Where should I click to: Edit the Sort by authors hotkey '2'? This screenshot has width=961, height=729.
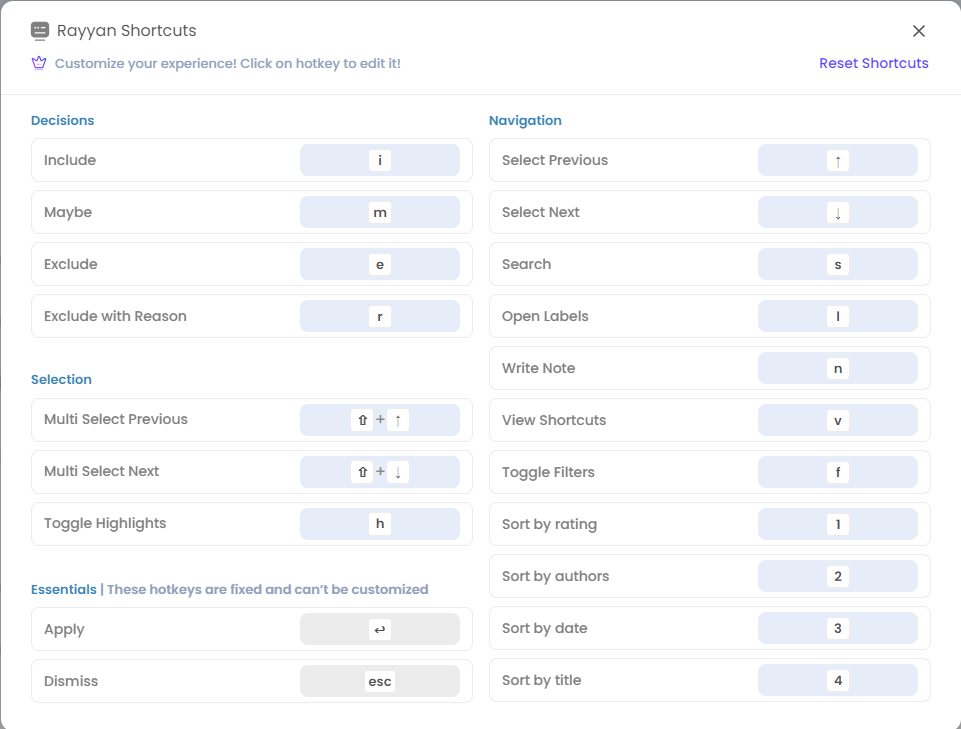(838, 576)
